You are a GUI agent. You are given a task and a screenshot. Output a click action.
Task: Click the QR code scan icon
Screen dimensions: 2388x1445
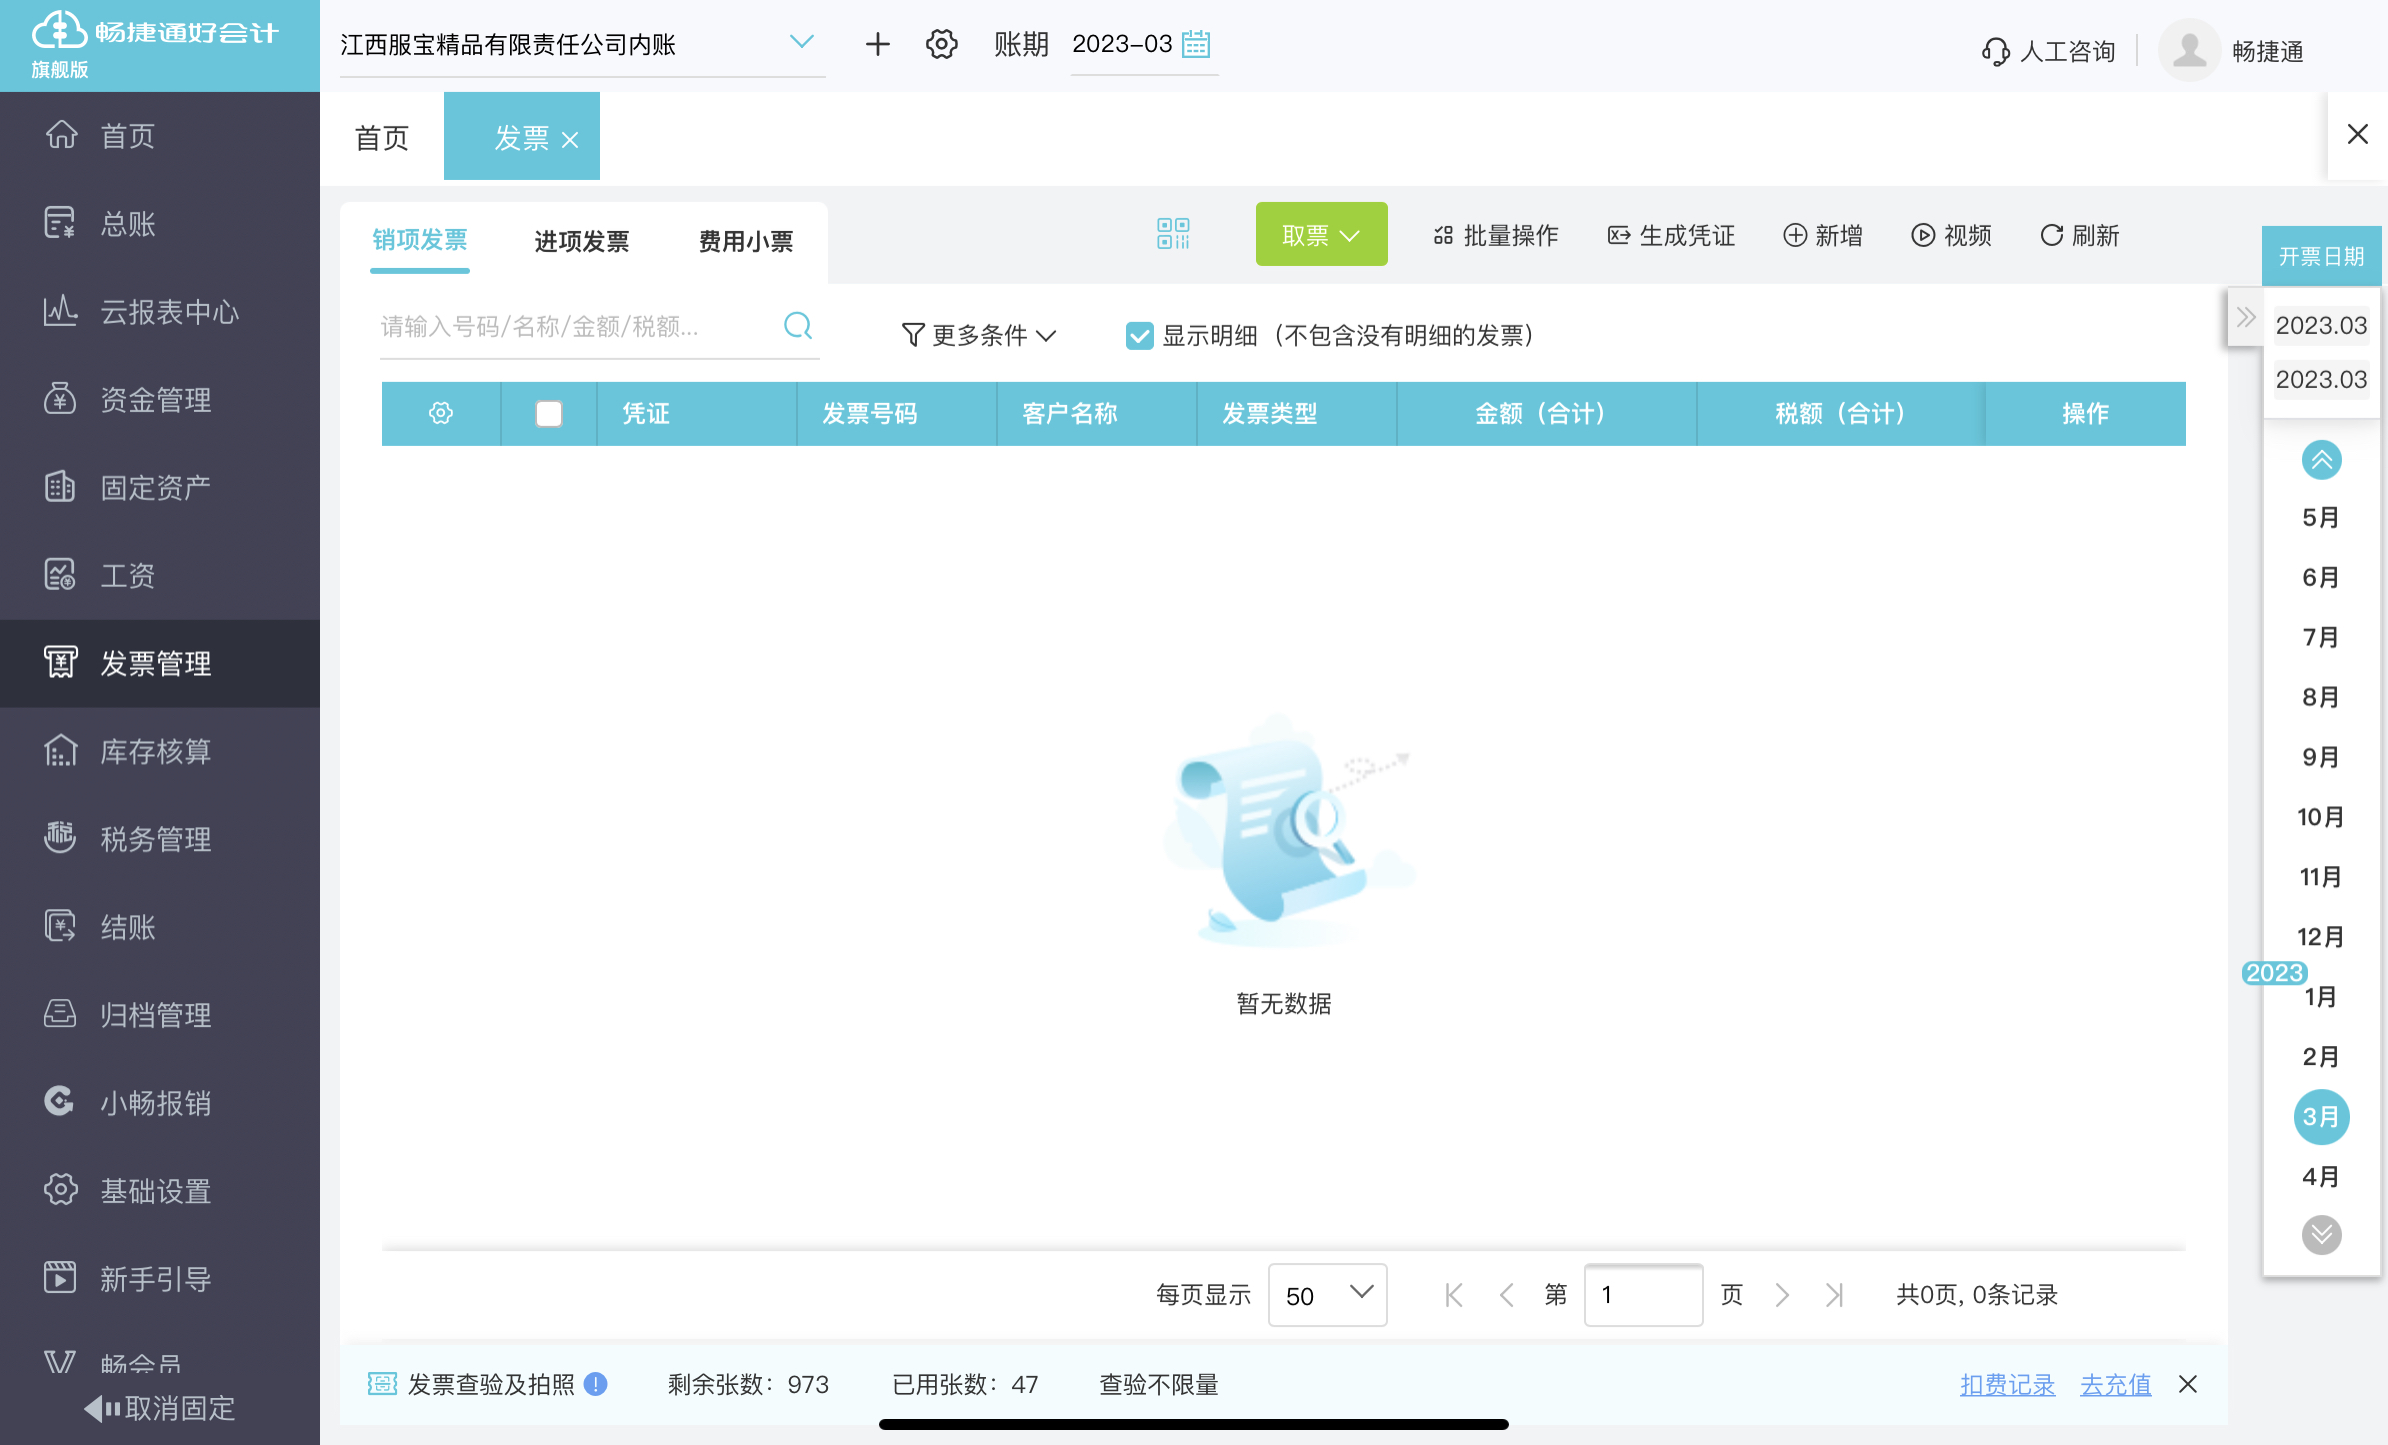pyautogui.click(x=1179, y=235)
